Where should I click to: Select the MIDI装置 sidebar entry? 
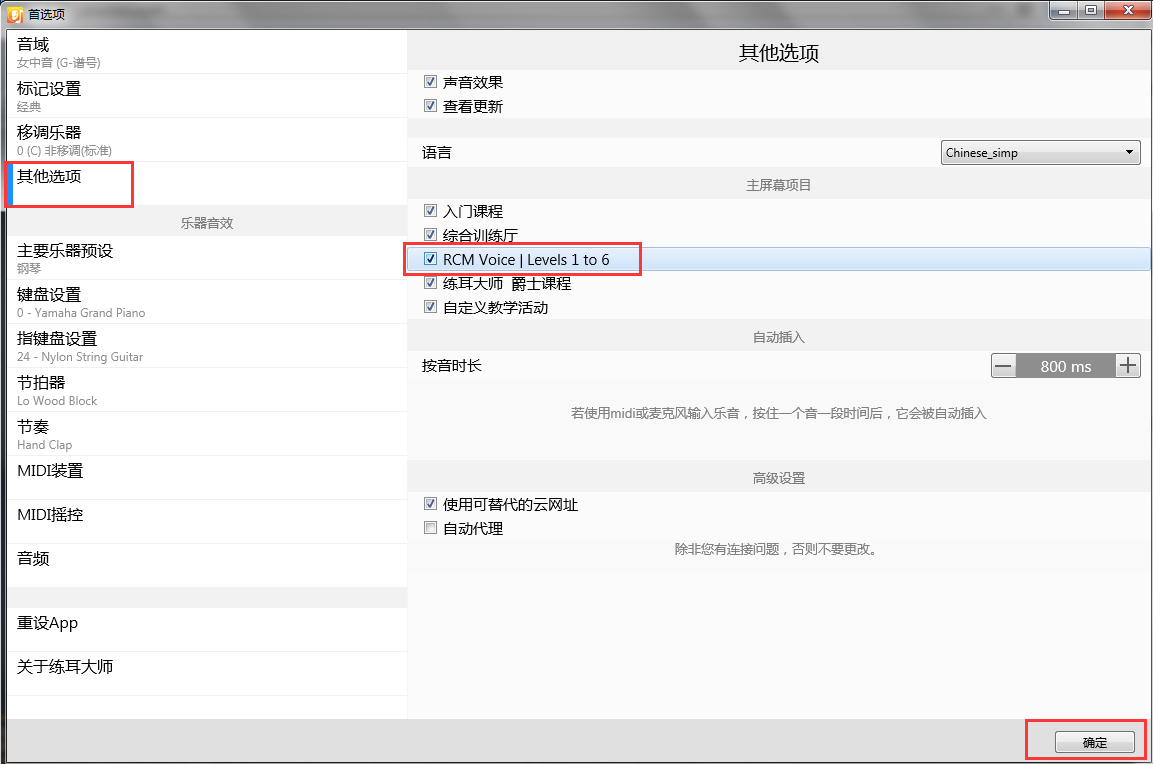coord(100,470)
